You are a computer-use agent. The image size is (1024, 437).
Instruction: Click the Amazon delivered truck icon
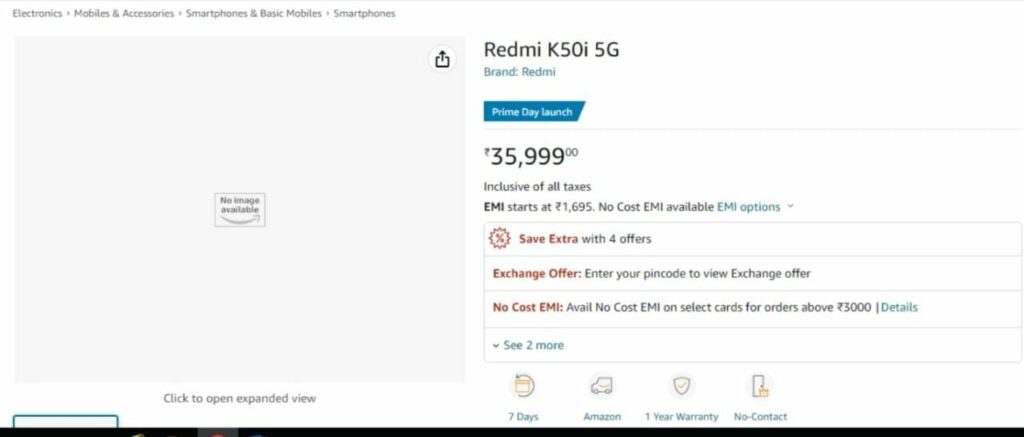pos(601,386)
